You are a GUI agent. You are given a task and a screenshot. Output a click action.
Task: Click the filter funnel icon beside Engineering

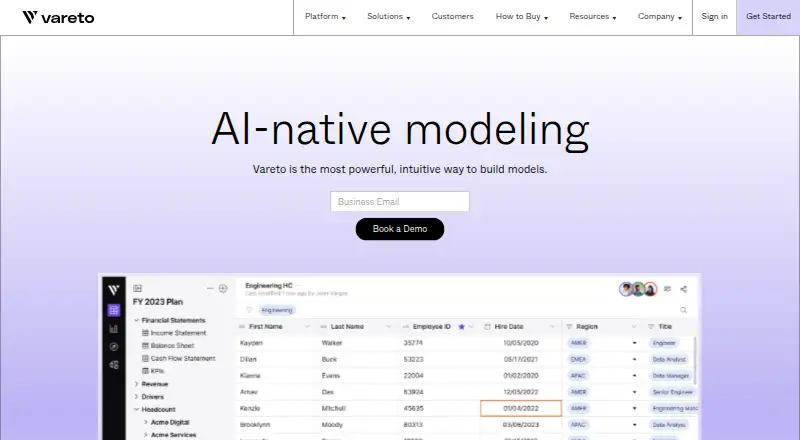[x=249, y=310]
